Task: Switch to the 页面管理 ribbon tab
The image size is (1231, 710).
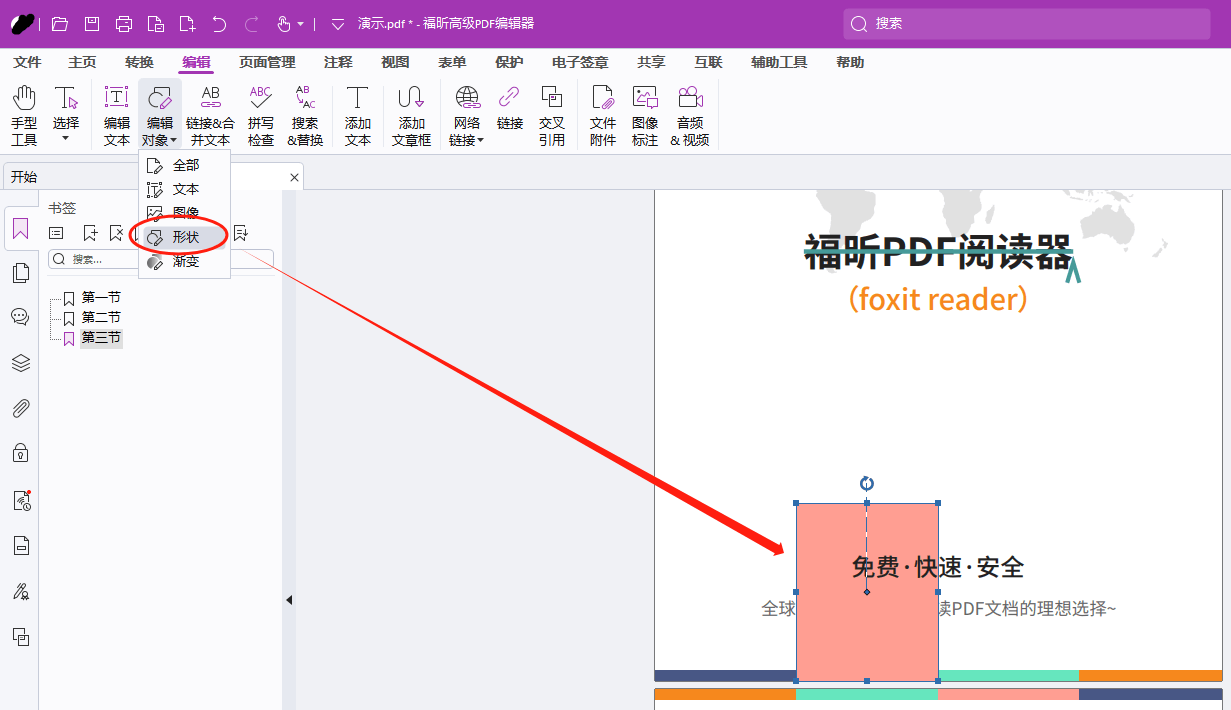Action: pyautogui.click(x=267, y=62)
